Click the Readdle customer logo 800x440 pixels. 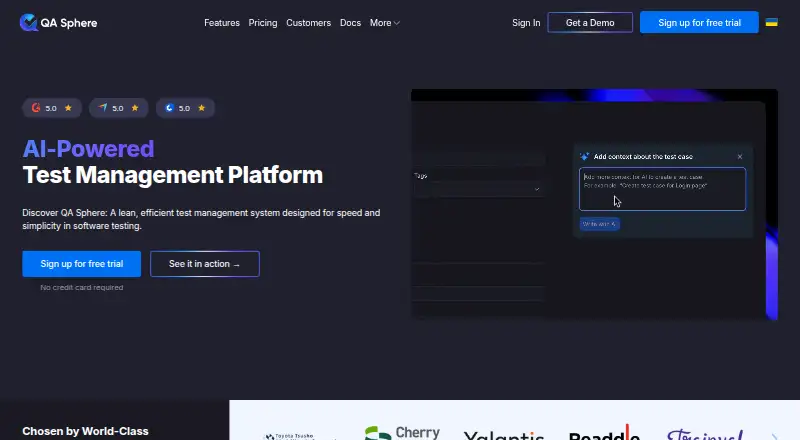click(x=604, y=433)
